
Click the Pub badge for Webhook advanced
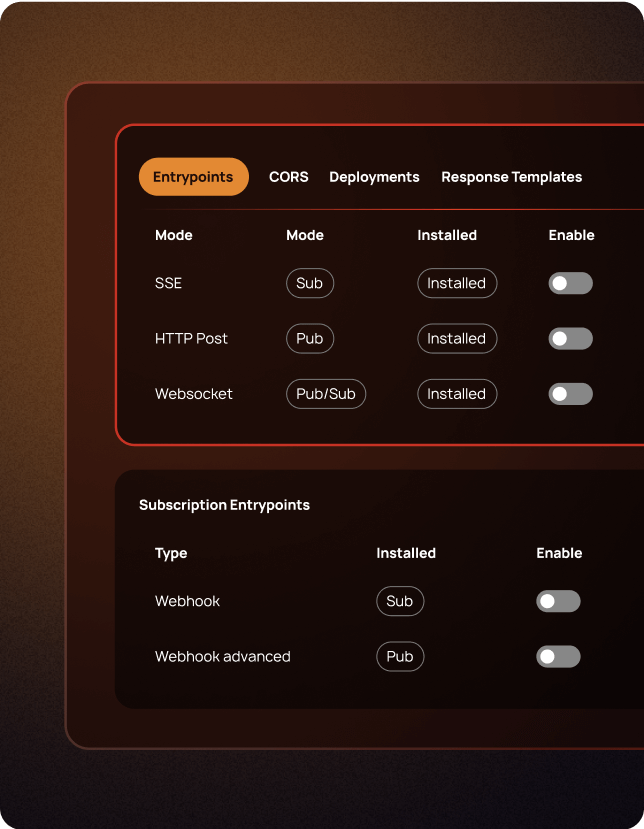click(x=400, y=656)
